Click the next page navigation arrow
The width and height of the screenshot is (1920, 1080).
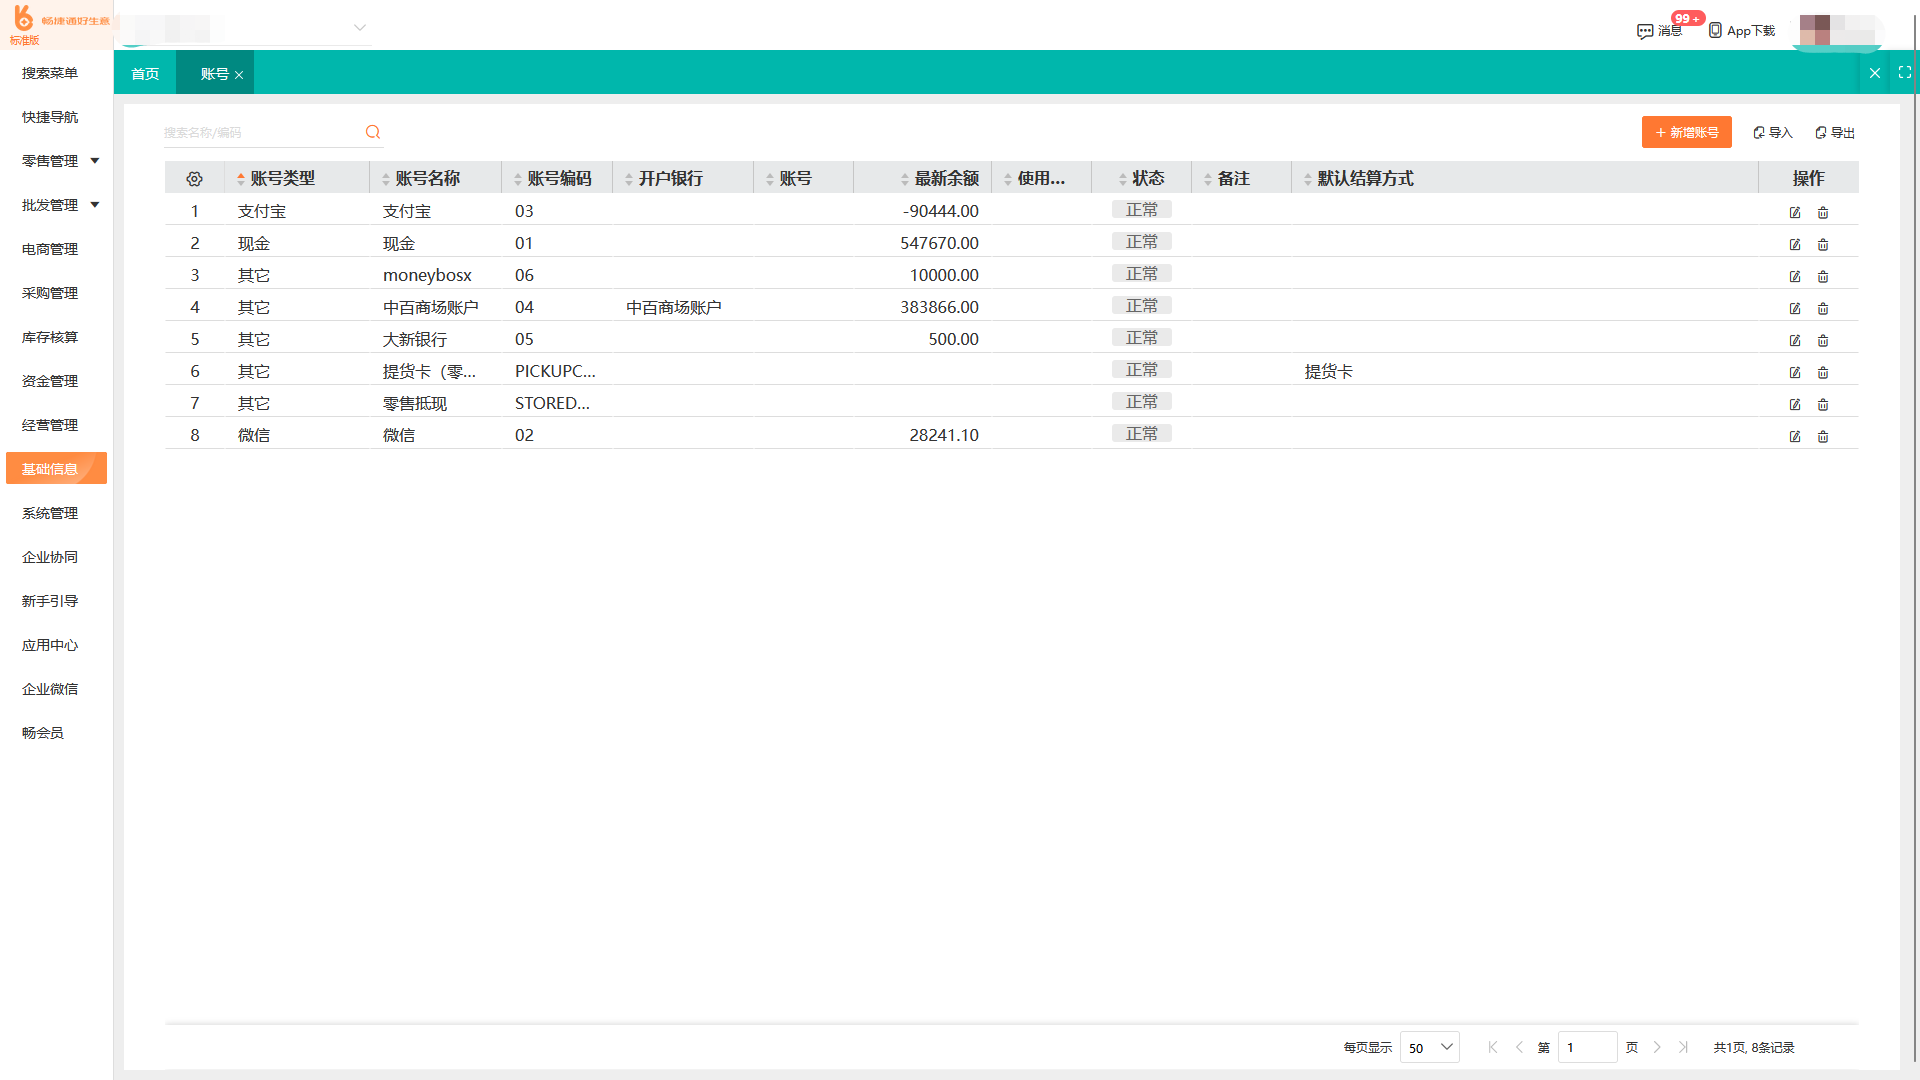(1658, 1046)
